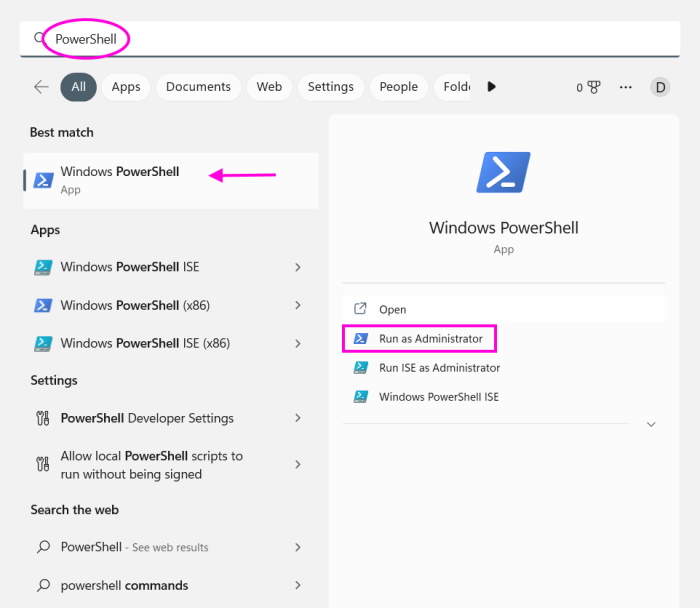Viewport: 700px width, 608px height.
Task: Switch to the Apps filter tab
Action: 126,87
